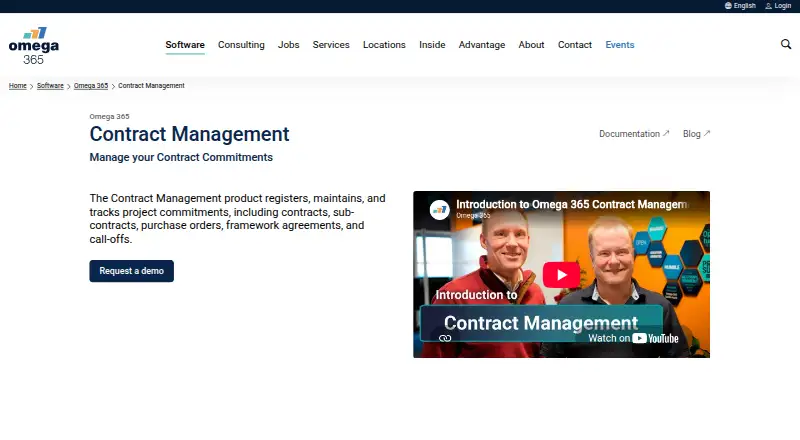The width and height of the screenshot is (800, 440).
Task: Open the Blog external link
Action: pos(696,134)
